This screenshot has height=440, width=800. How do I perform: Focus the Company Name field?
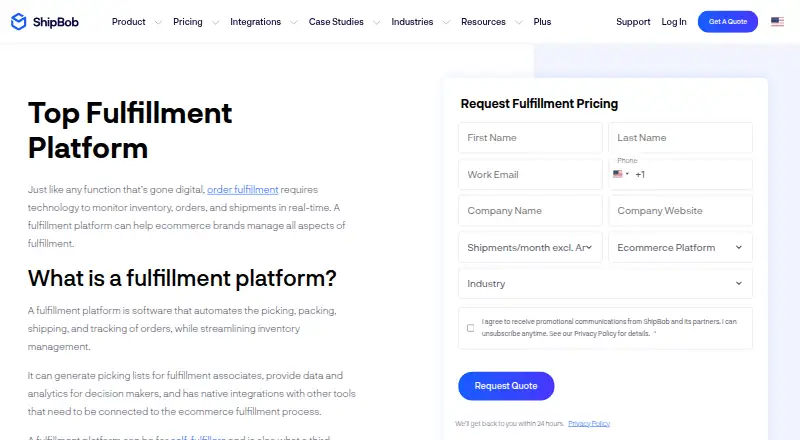[x=530, y=211]
